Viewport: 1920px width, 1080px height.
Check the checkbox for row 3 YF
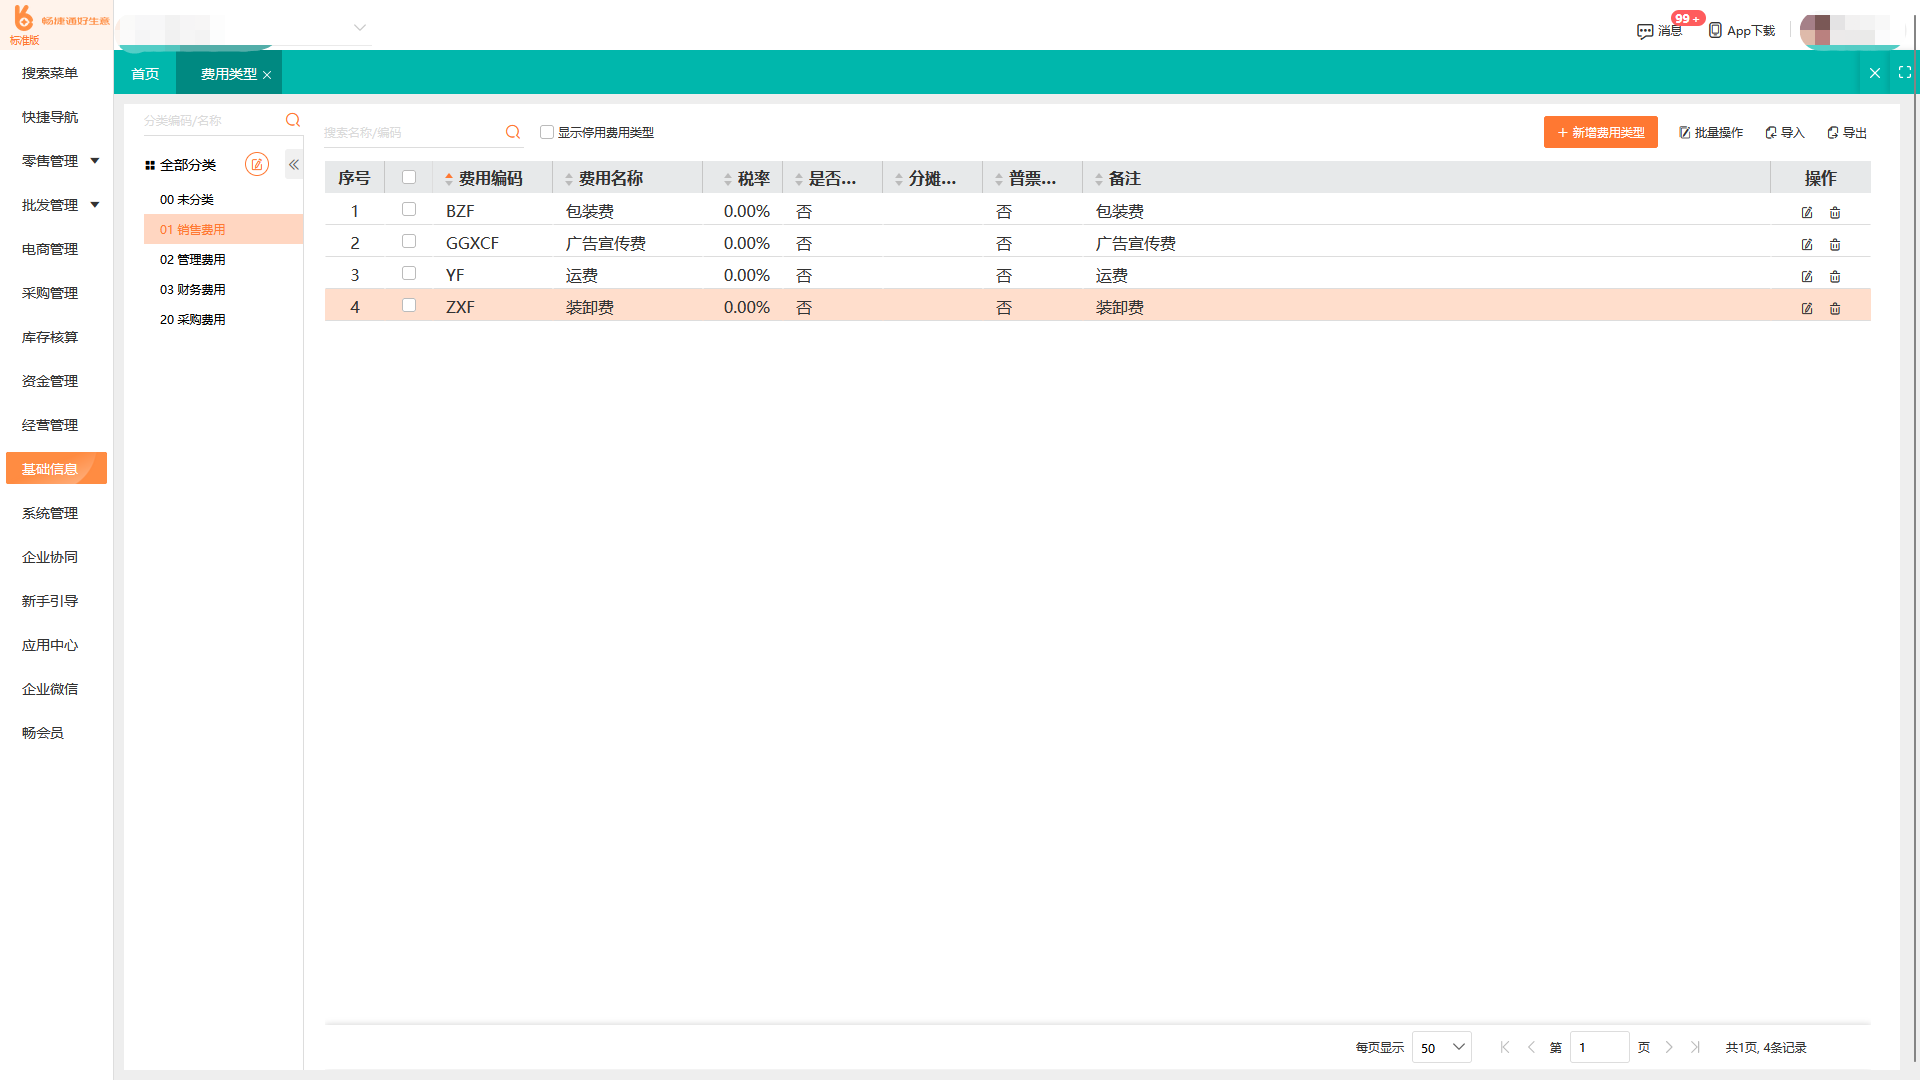click(x=409, y=274)
